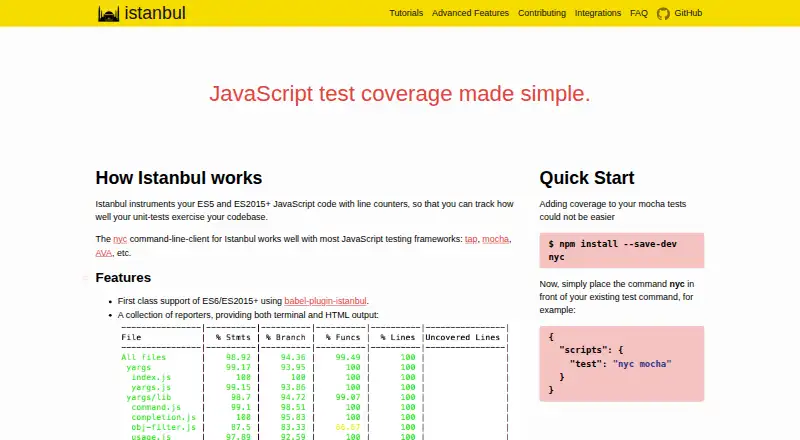The width and height of the screenshot is (800, 440).
Task: Click the npm install code block
Action: pos(621,251)
